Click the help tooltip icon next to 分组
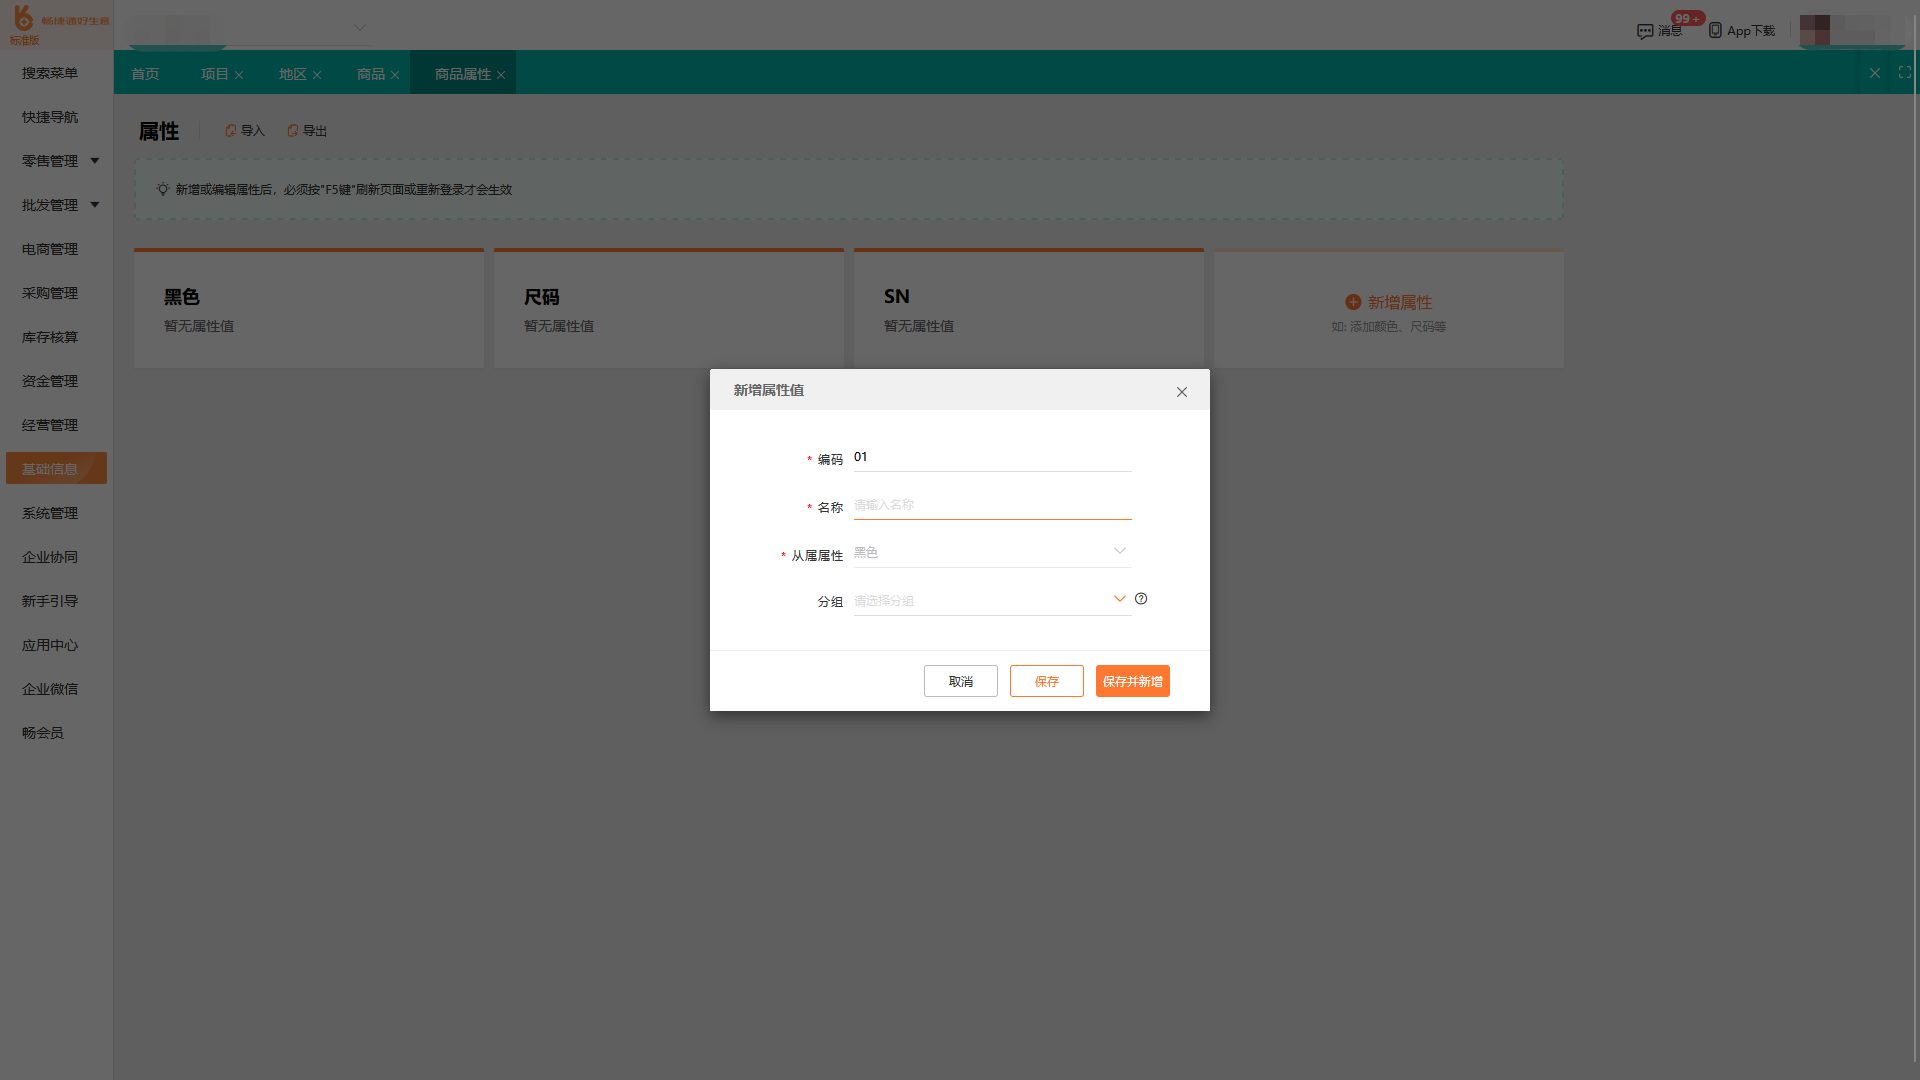This screenshot has height=1080, width=1920. tap(1142, 599)
